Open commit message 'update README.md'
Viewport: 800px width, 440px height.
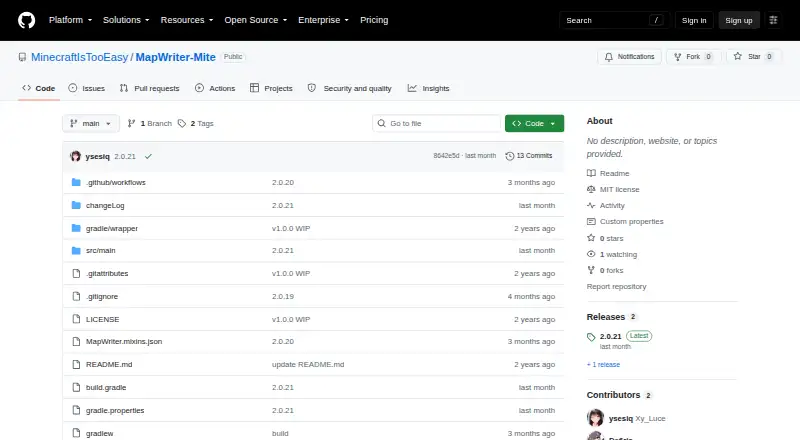tap(308, 364)
